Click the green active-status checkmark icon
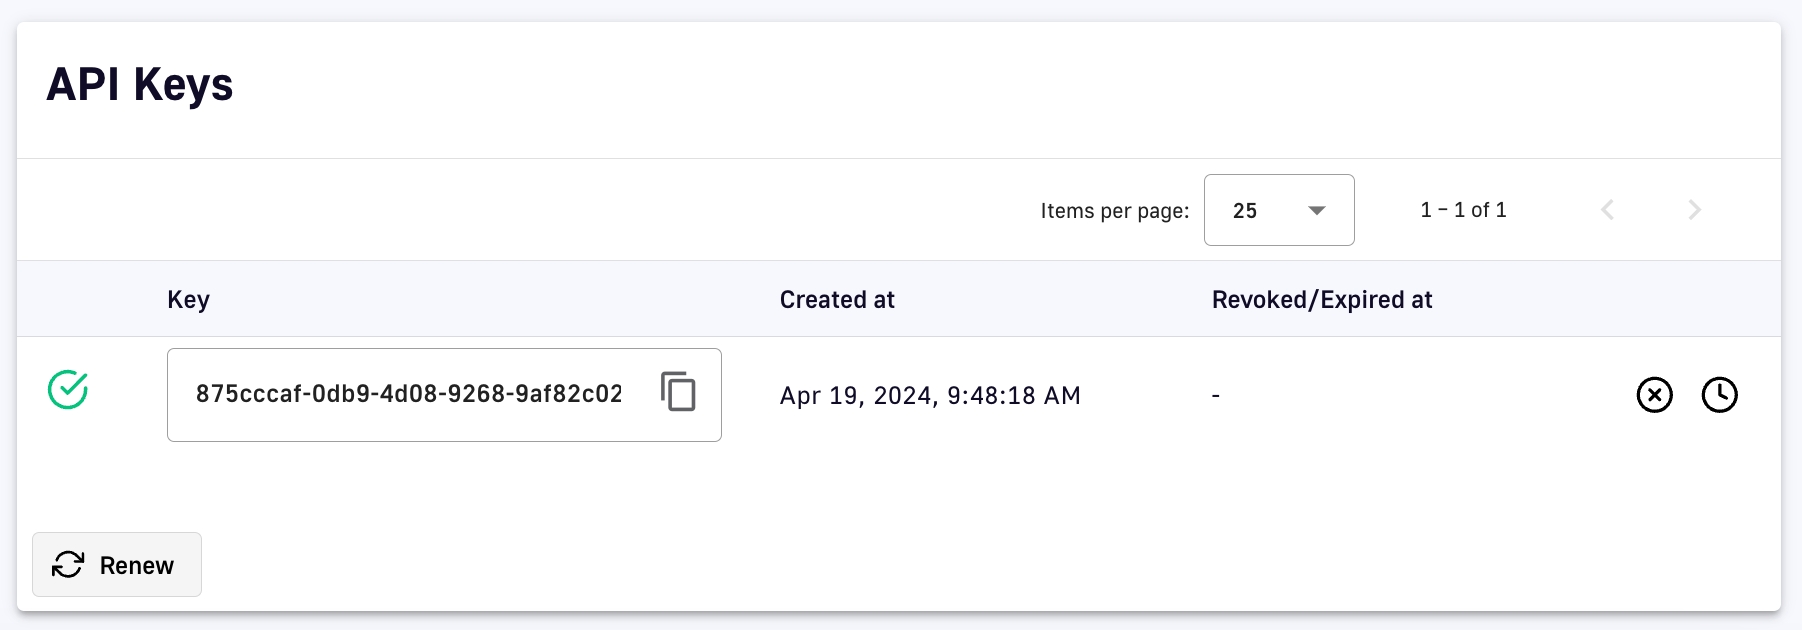This screenshot has height=630, width=1802. click(x=68, y=390)
